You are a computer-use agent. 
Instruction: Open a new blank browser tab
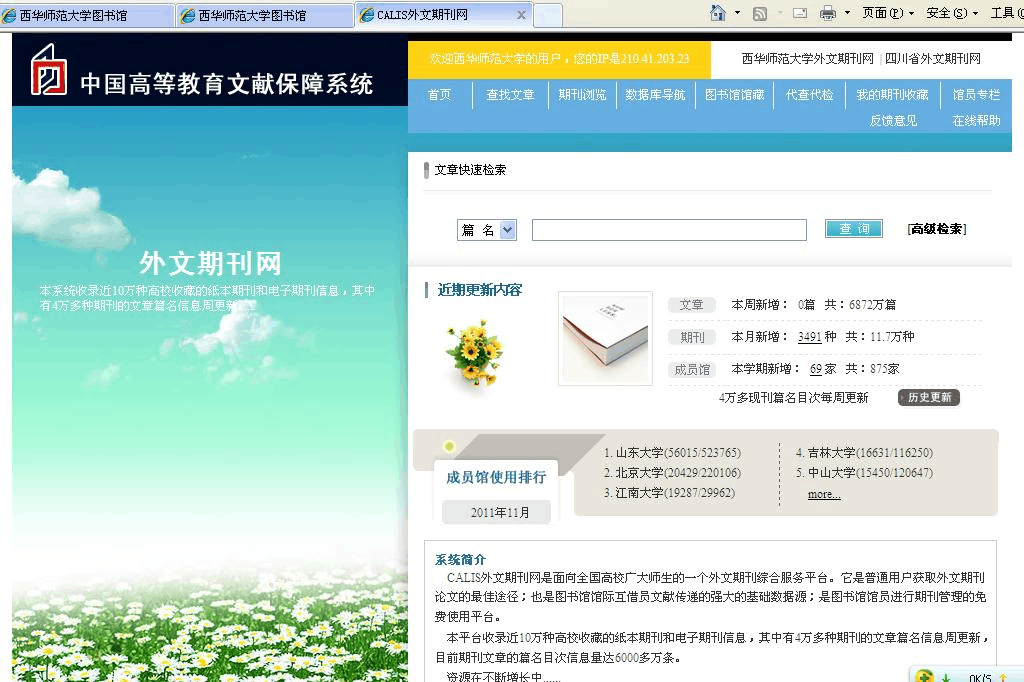548,15
